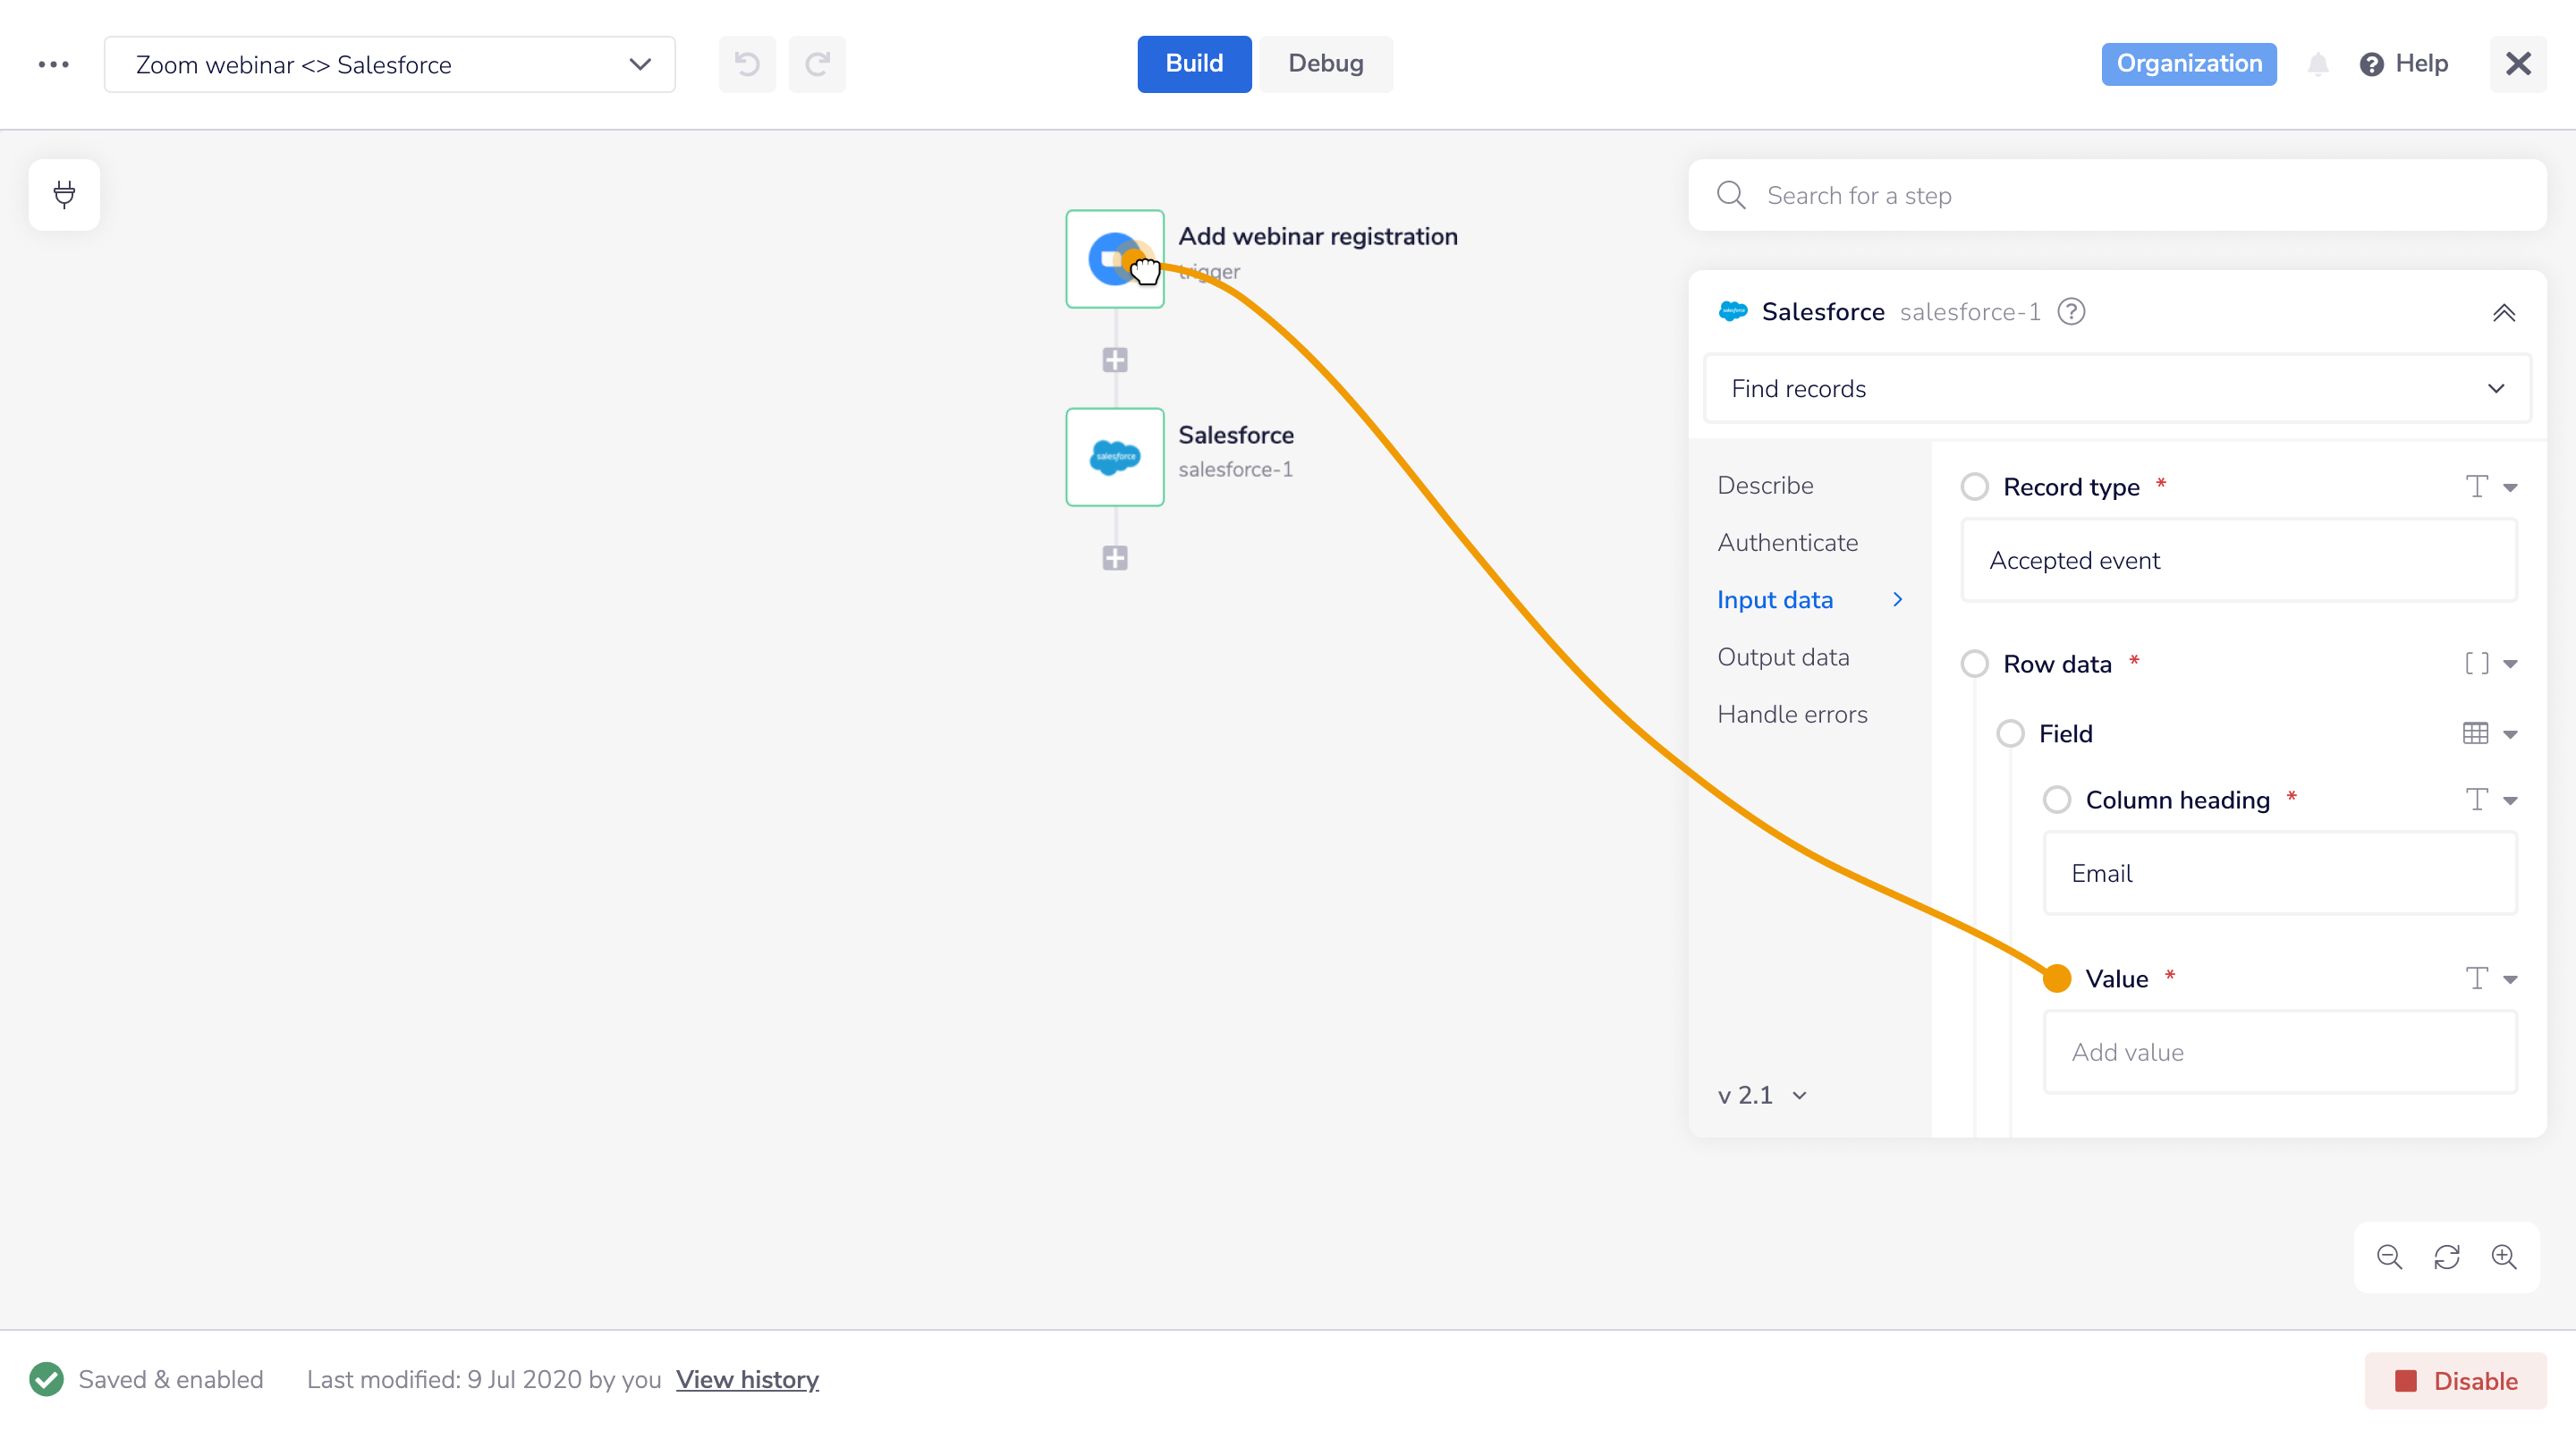The width and height of the screenshot is (2576, 1431).
Task: Click View history link bottom bar
Action: coord(747,1380)
